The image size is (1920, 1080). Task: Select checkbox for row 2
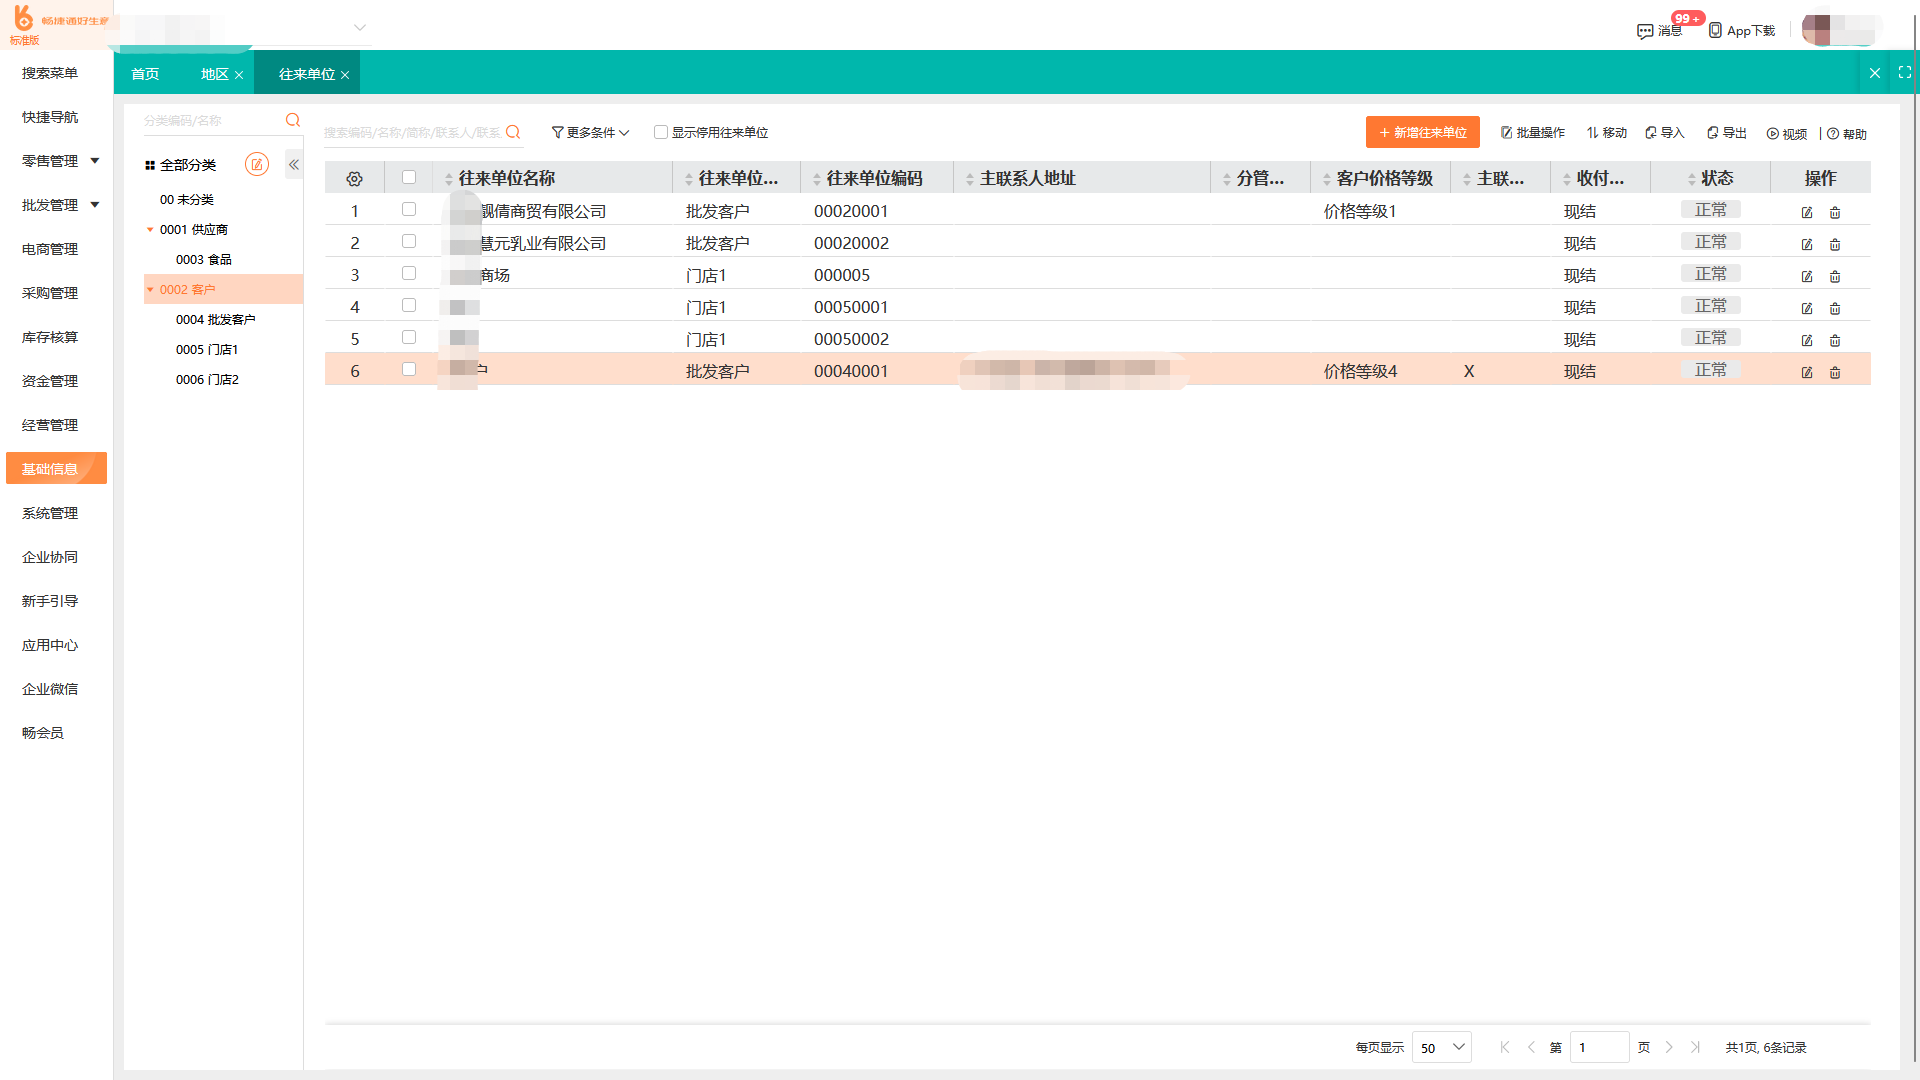tap(409, 241)
